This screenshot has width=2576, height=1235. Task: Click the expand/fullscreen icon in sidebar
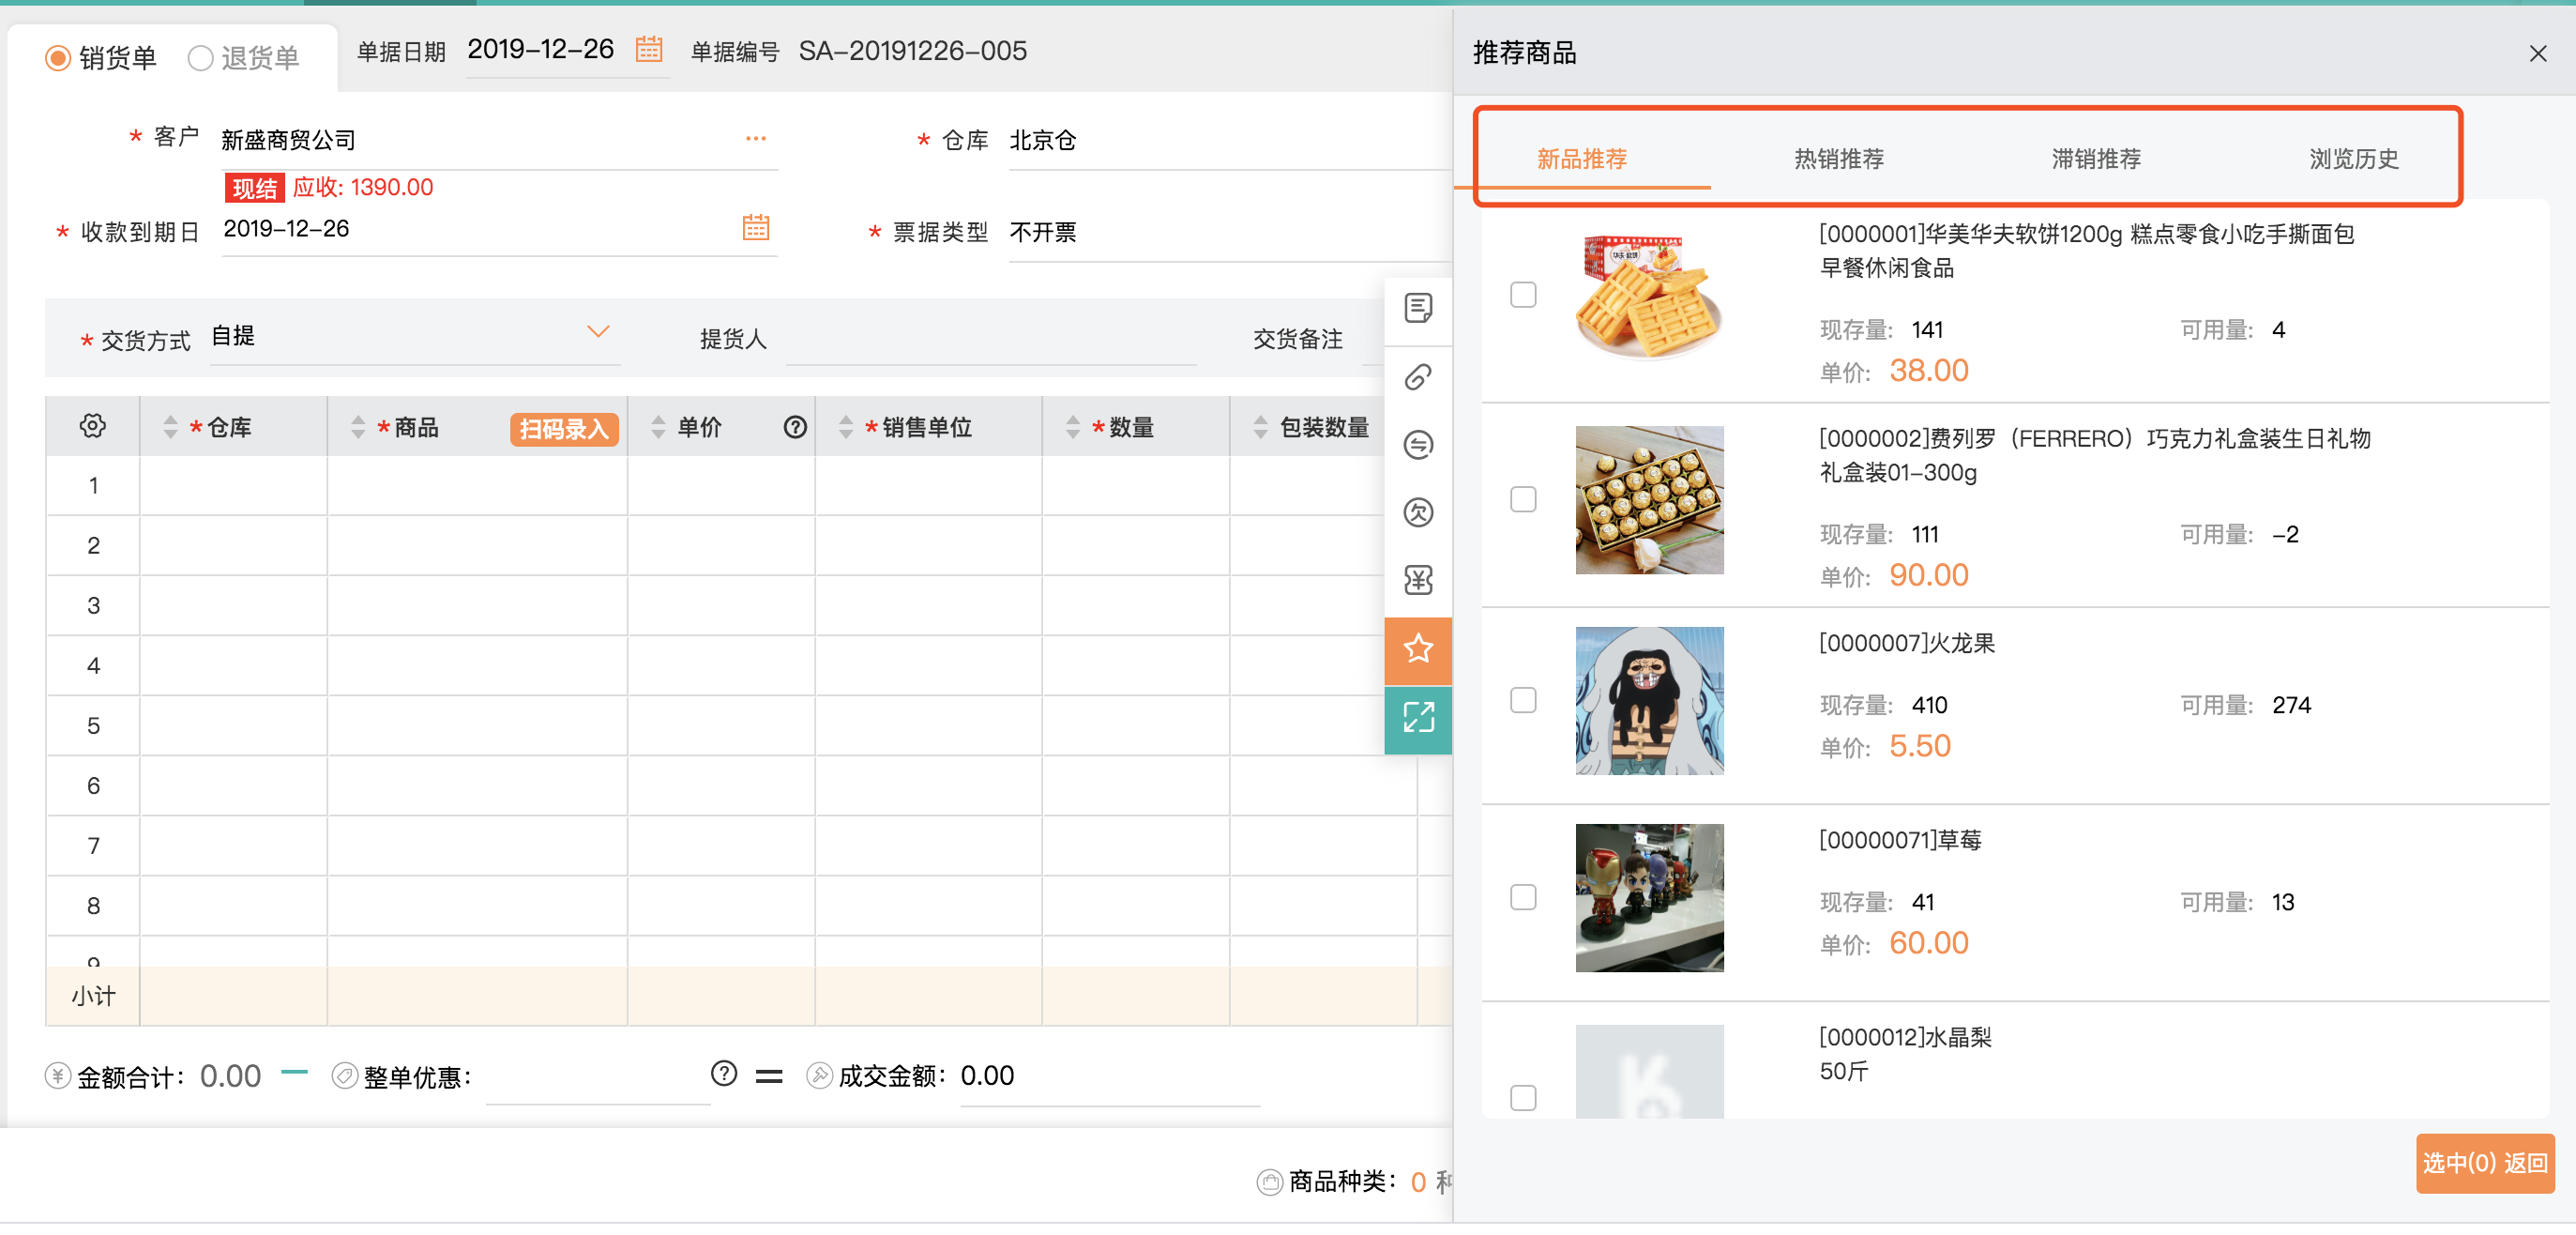(1417, 719)
